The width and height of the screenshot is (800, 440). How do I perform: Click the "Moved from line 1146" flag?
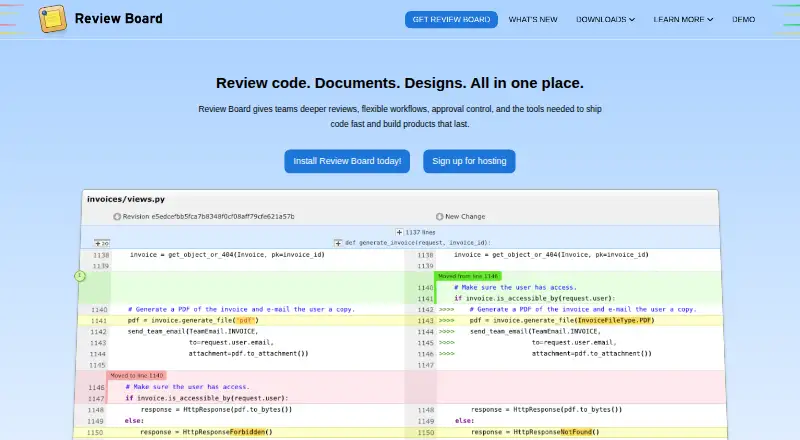(468, 276)
